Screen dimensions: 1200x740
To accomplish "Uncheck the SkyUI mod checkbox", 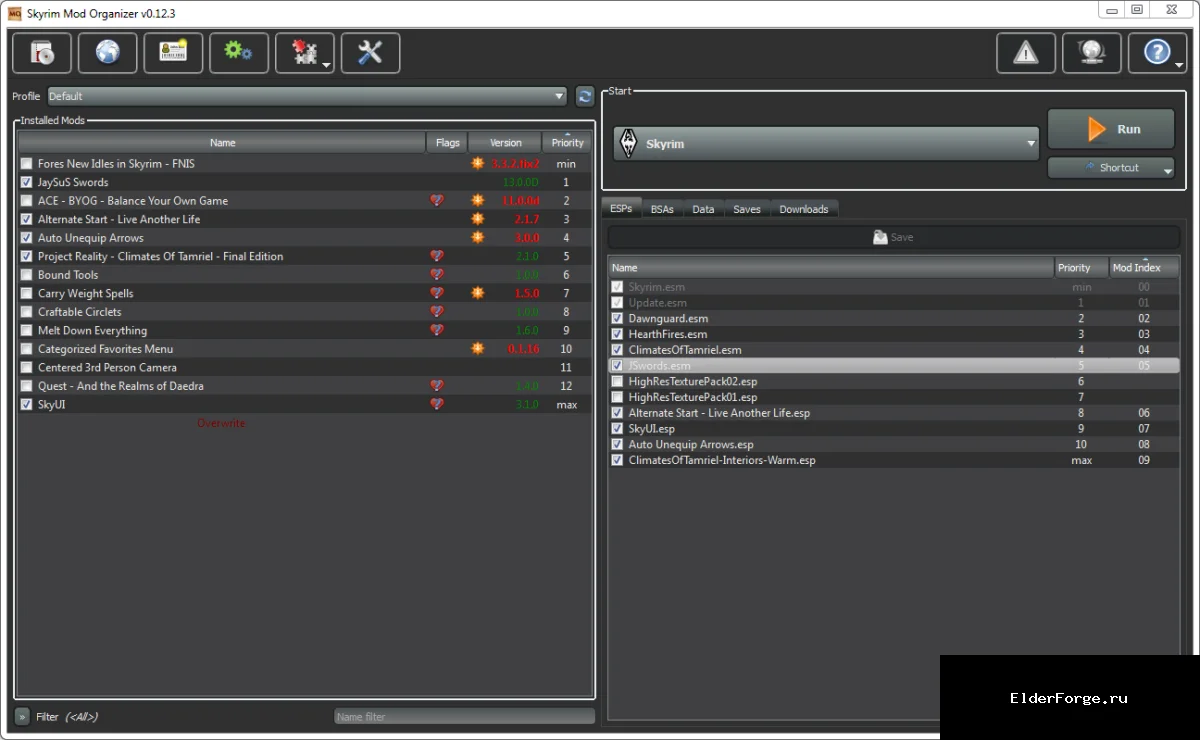I will pos(27,405).
